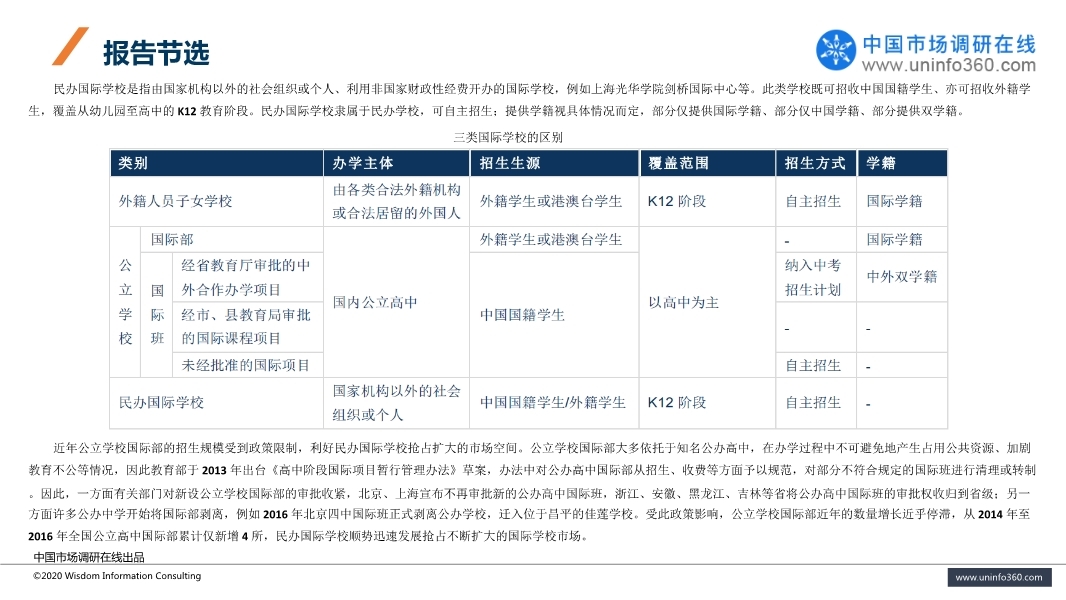Click the ©2020 Wisdom Information Consulting footer text
1066x600 pixels.
point(117,576)
